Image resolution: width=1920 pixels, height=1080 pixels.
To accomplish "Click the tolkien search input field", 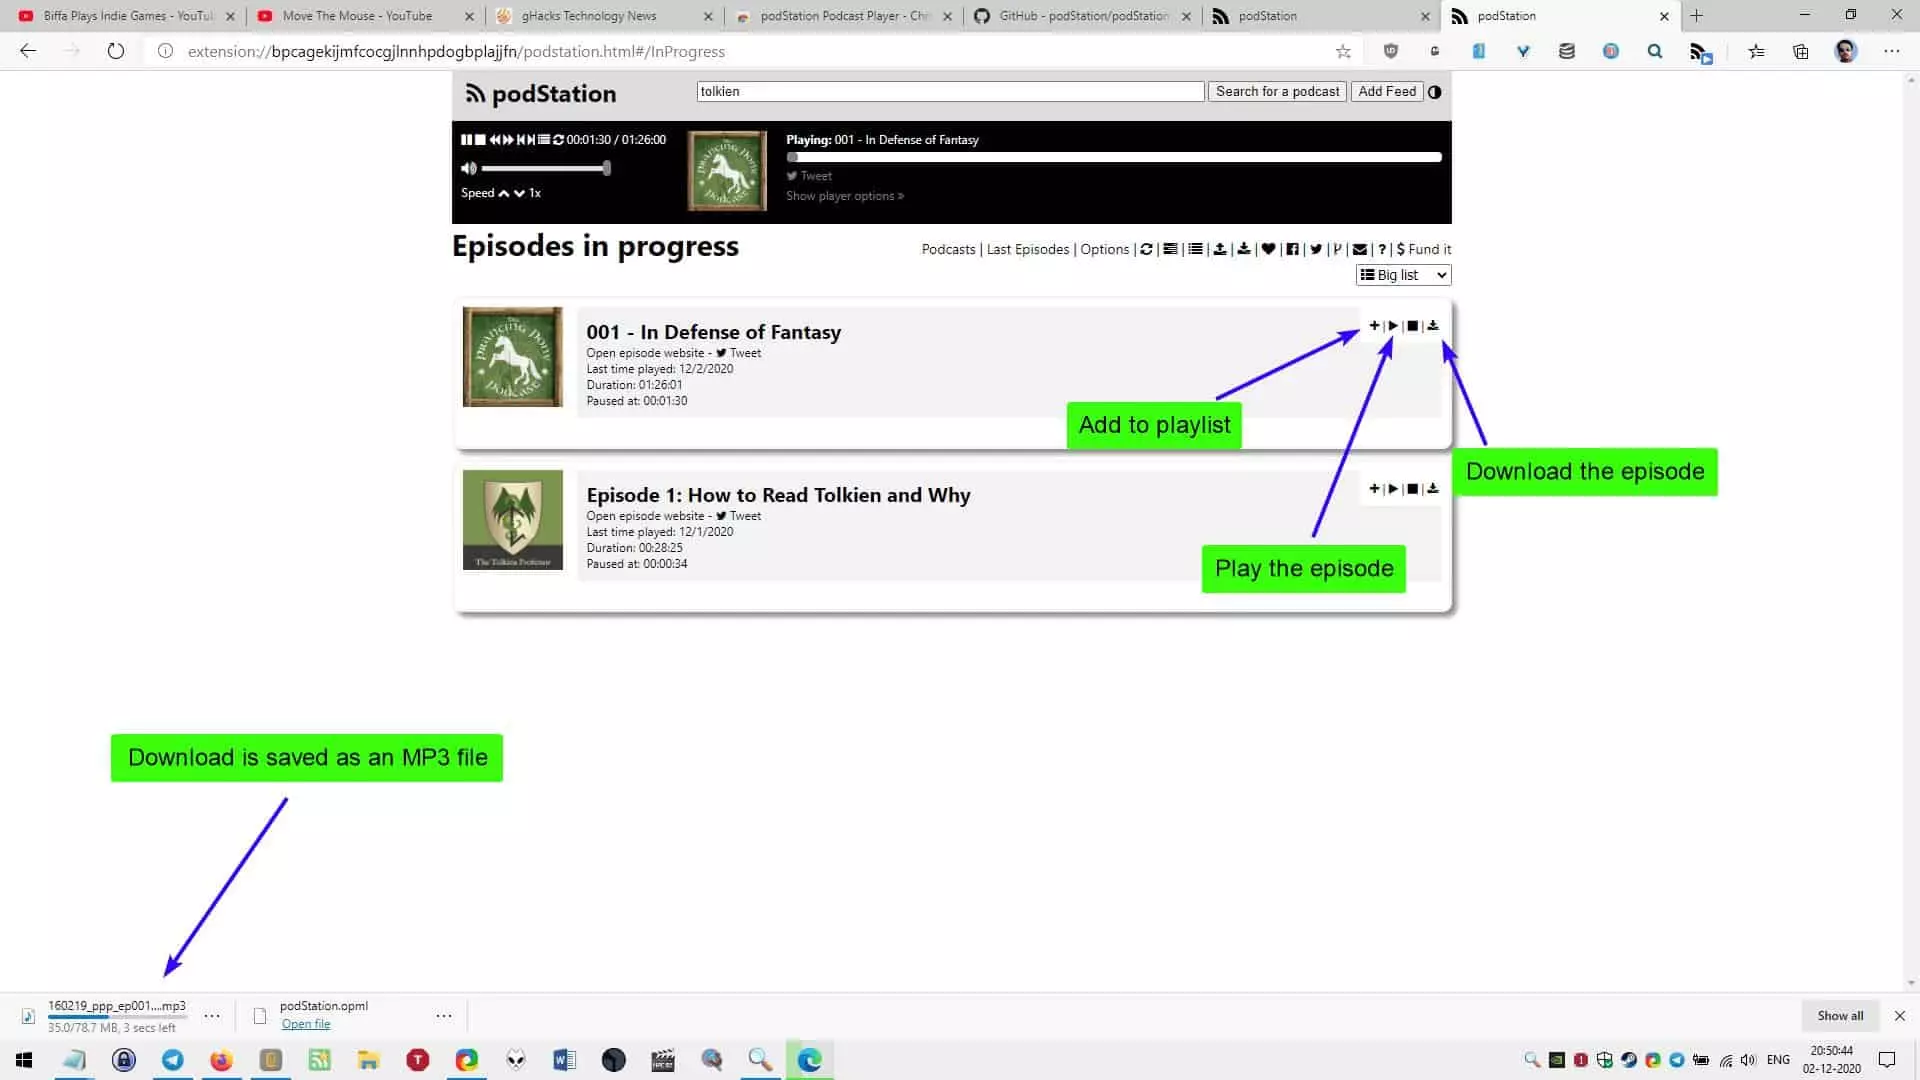I will [947, 91].
